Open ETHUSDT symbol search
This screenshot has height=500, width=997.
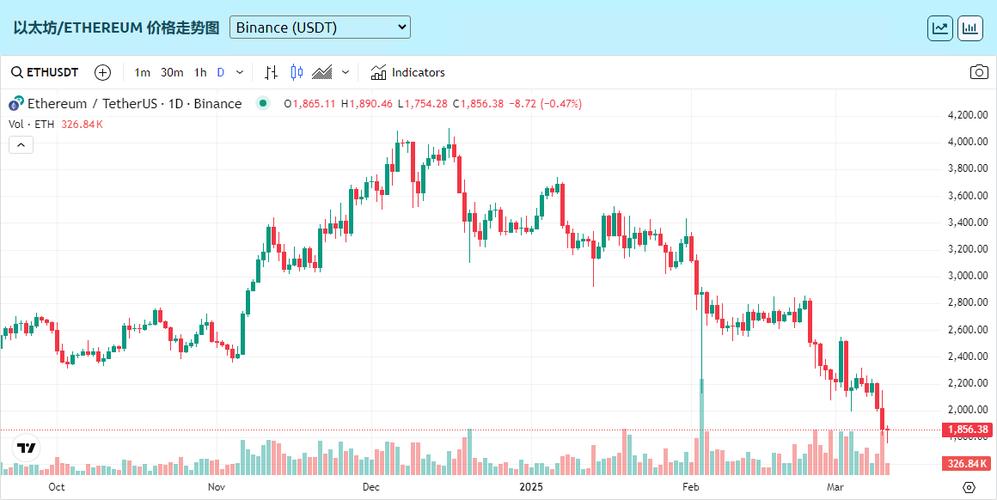point(45,72)
